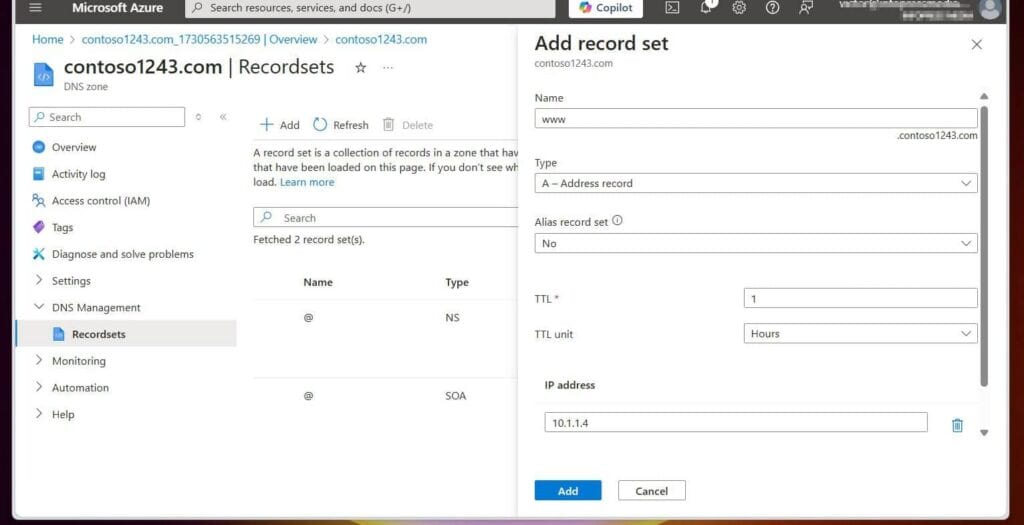Click the blue Add button
Image resolution: width=1024 pixels, height=525 pixels.
pyautogui.click(x=568, y=491)
